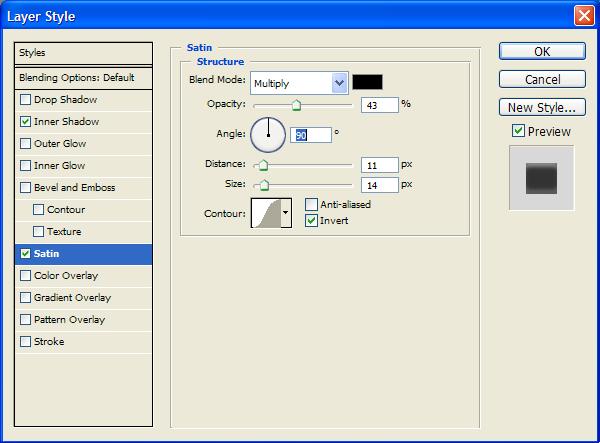This screenshot has width=600, height=443.
Task: Click the New Style... button
Action: 541,107
